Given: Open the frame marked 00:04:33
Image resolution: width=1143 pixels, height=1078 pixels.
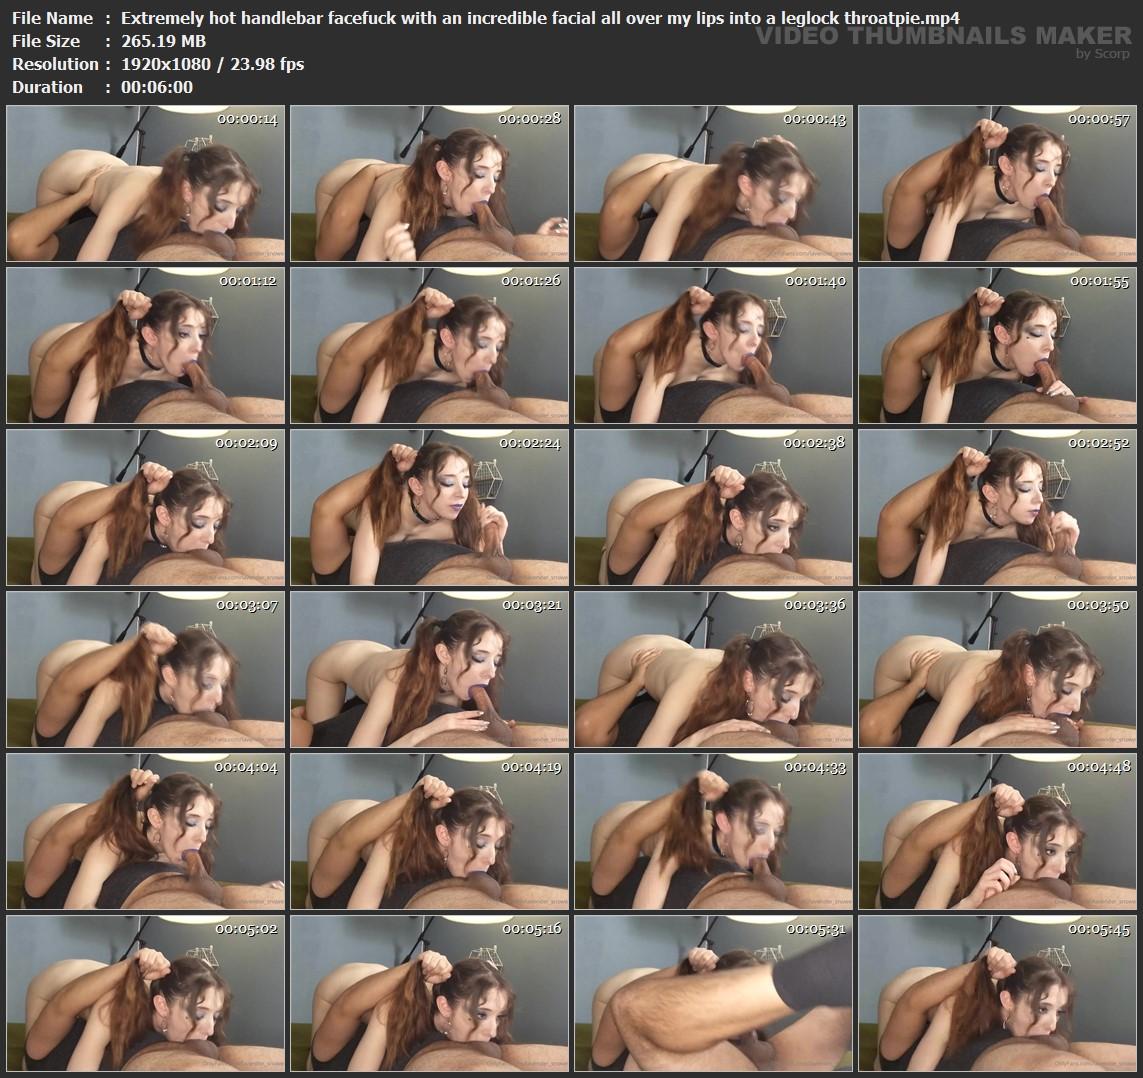Looking at the screenshot, I should 713,831.
